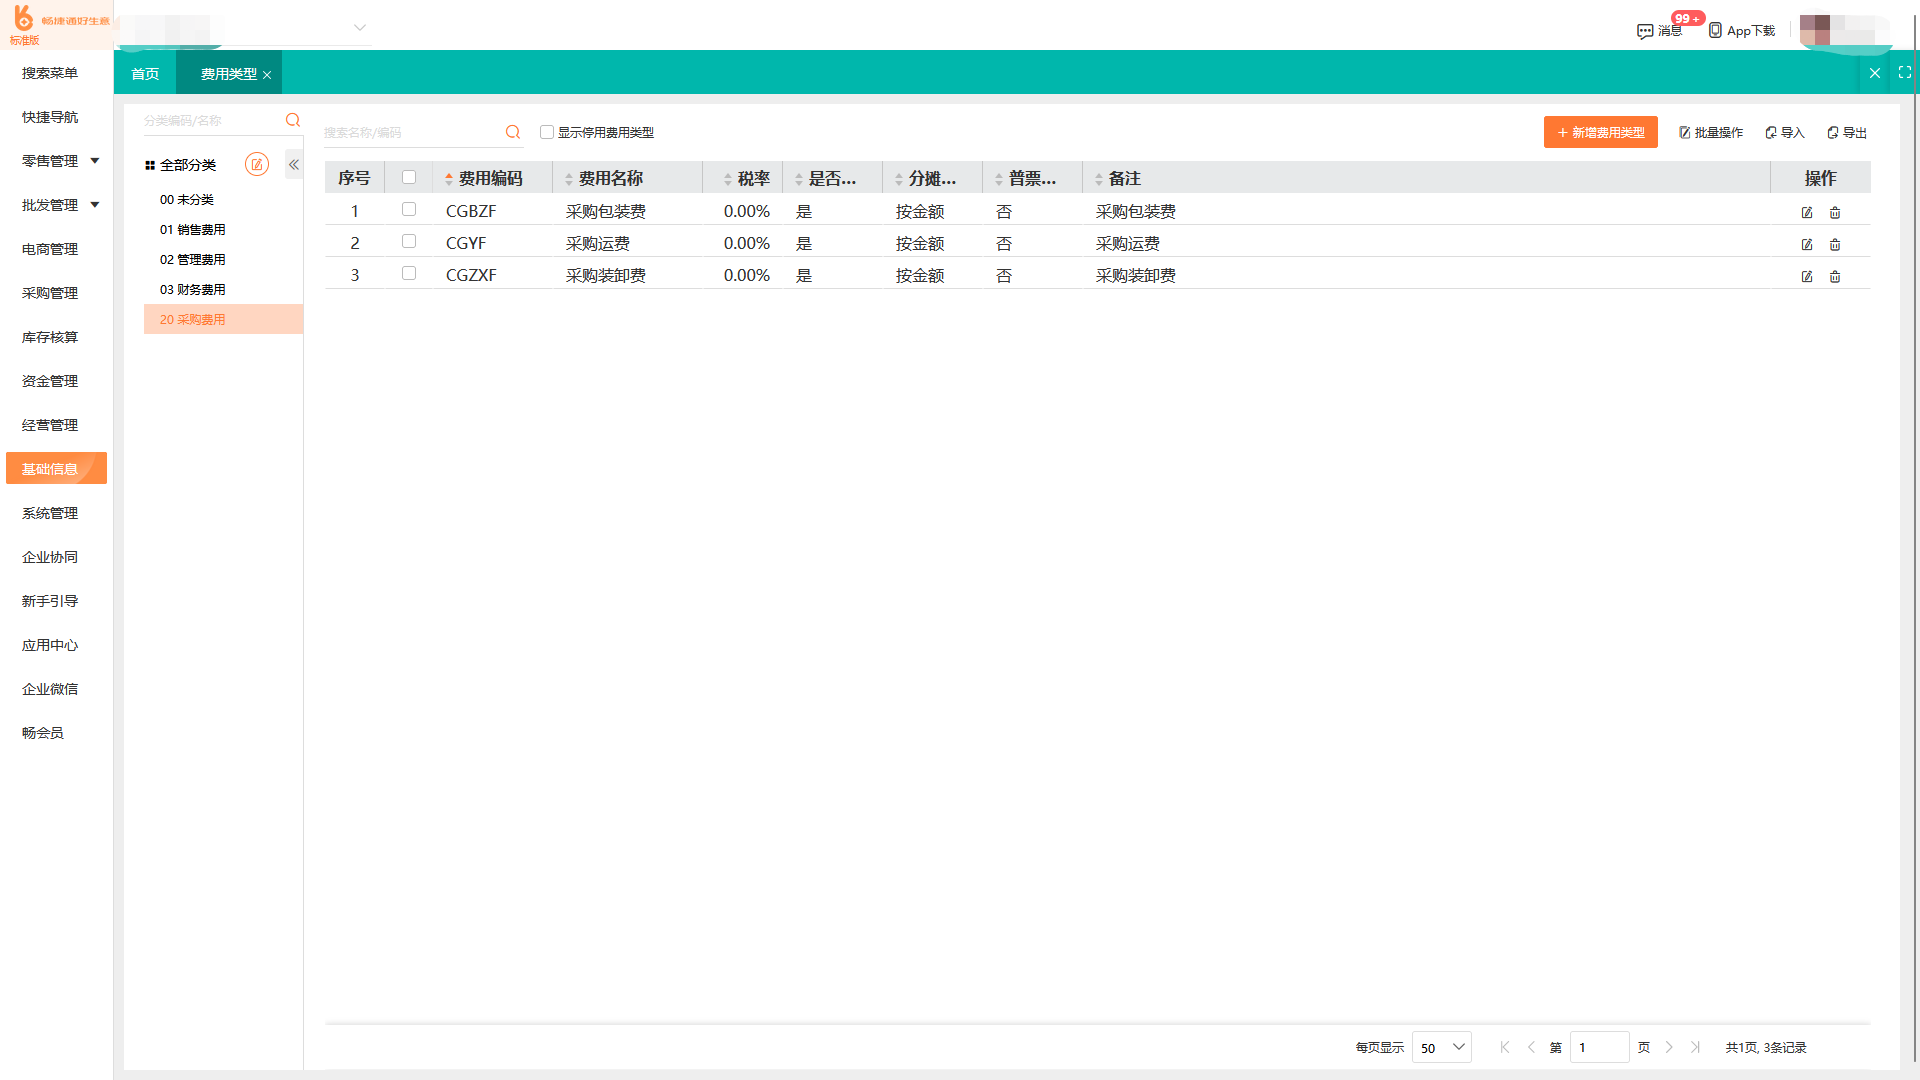Image resolution: width=1920 pixels, height=1080 pixels.
Task: Click the delete icon for 采购装卸费
Action: point(1834,274)
